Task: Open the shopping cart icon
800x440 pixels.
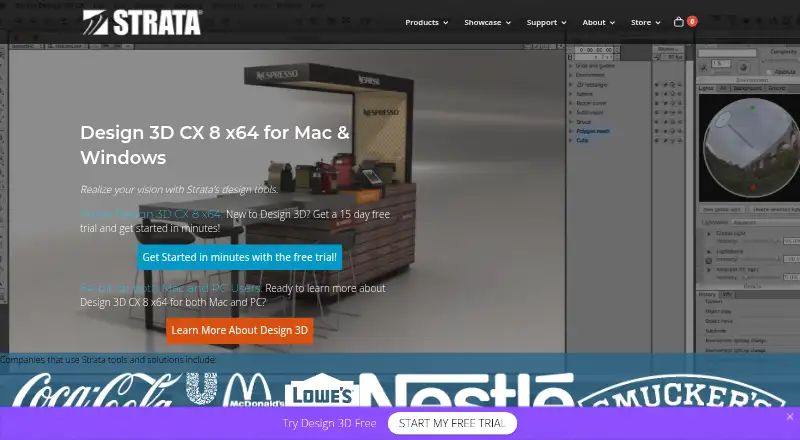Action: pos(679,22)
